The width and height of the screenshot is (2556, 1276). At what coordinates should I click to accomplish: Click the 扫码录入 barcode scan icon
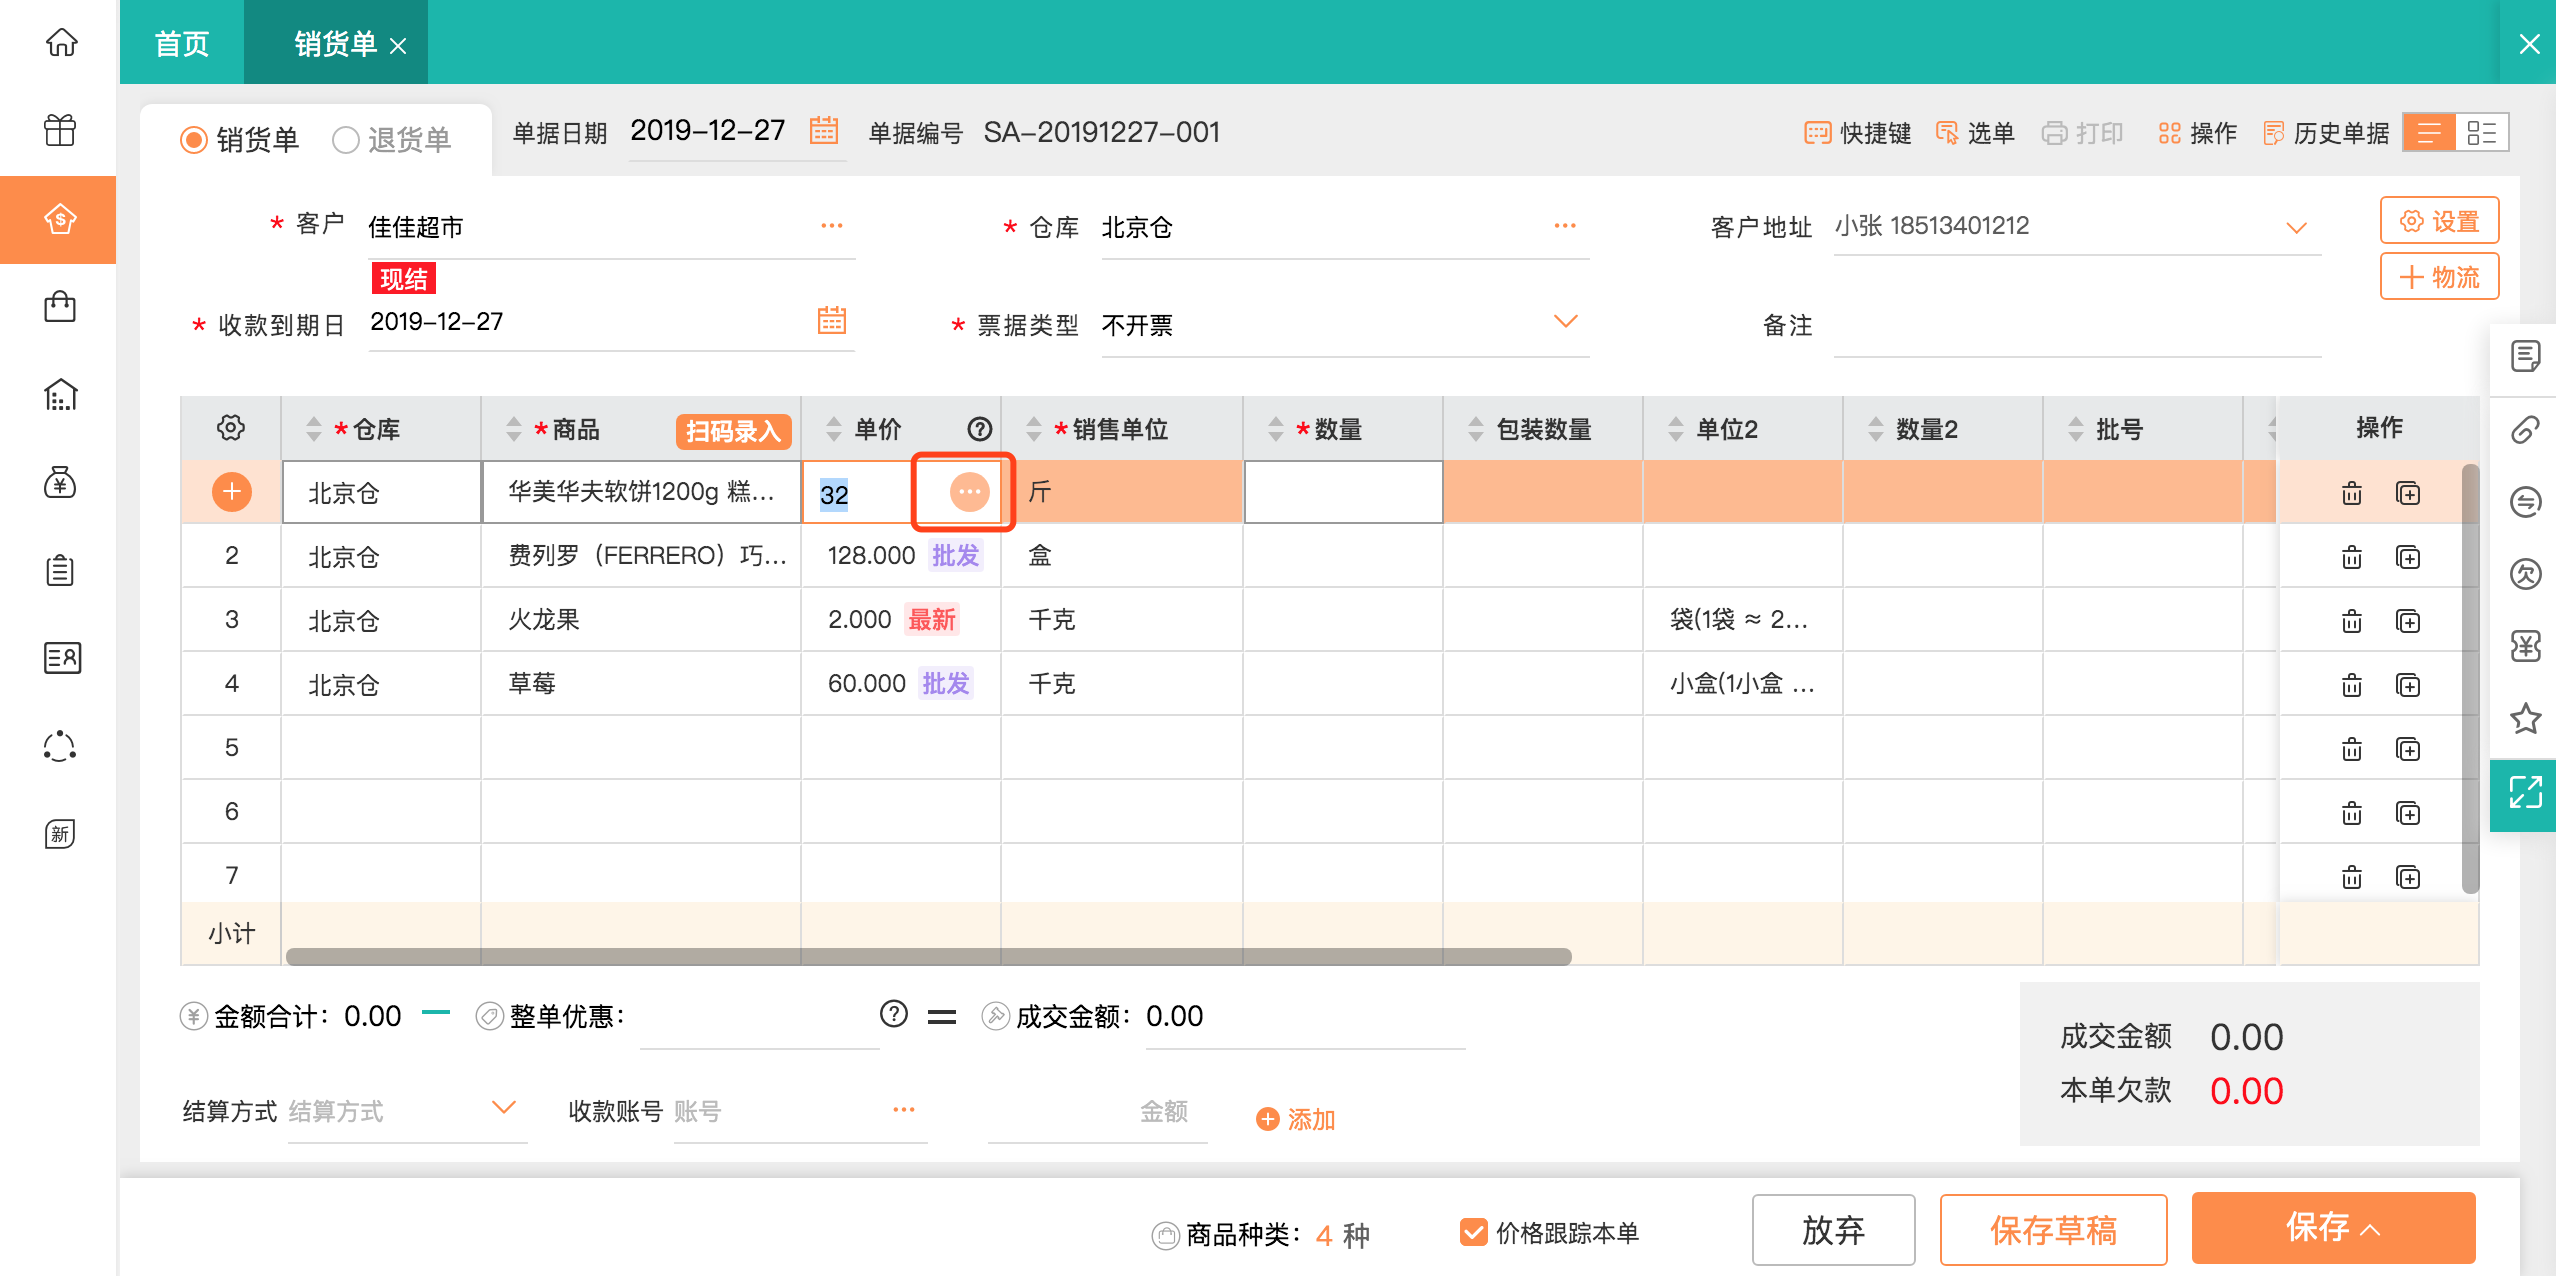click(732, 430)
